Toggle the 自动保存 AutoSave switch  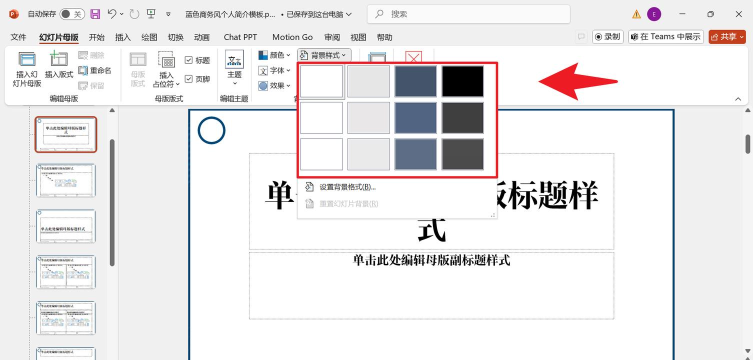(x=72, y=14)
